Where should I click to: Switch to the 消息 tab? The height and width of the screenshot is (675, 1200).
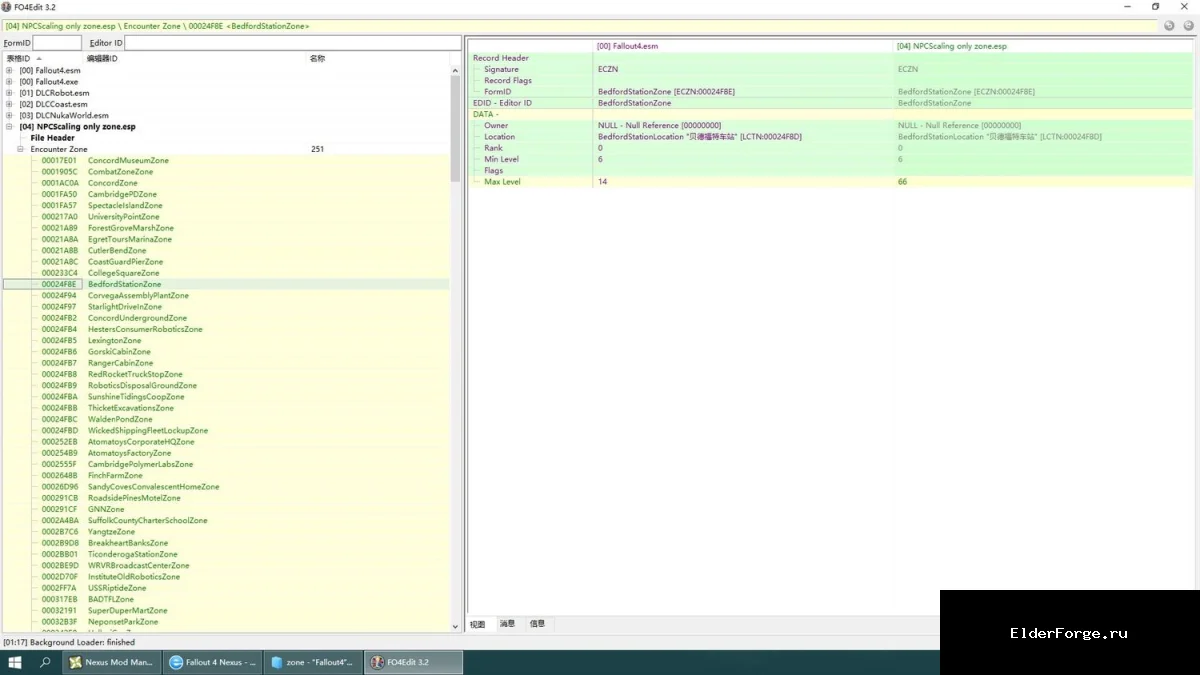coord(507,624)
